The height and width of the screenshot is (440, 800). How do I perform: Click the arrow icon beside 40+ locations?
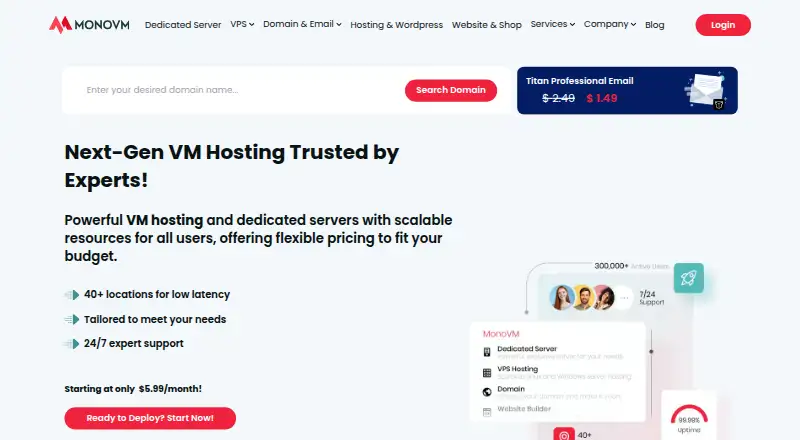72,295
